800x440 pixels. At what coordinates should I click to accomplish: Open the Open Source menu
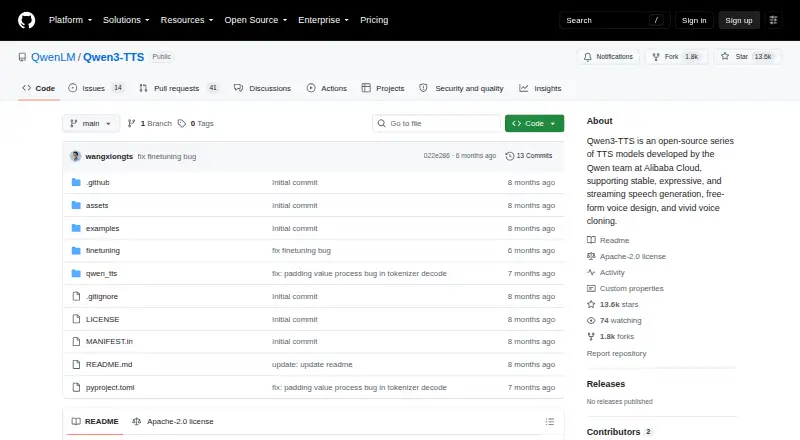[256, 20]
